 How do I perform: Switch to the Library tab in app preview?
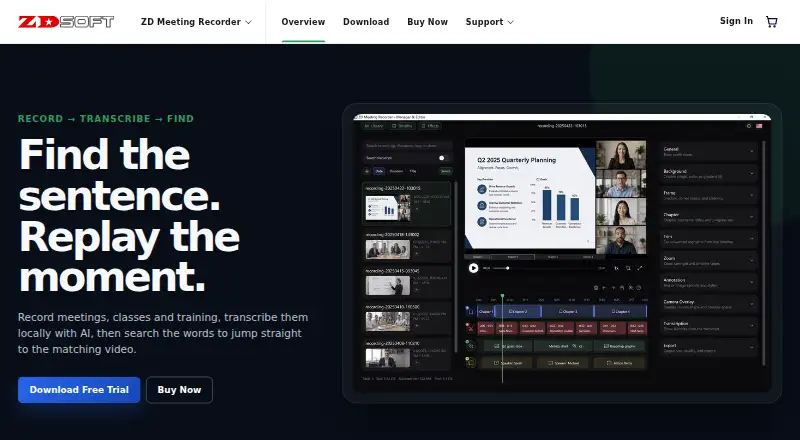click(374, 126)
